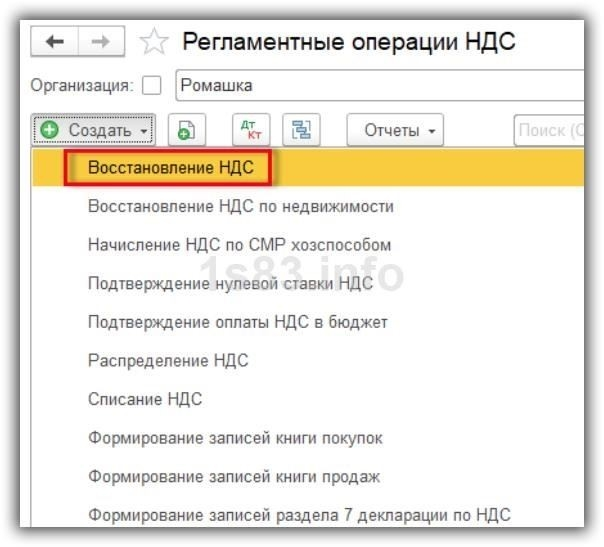Click the related documents structure icon
604x547 pixels.
pyautogui.click(x=300, y=131)
